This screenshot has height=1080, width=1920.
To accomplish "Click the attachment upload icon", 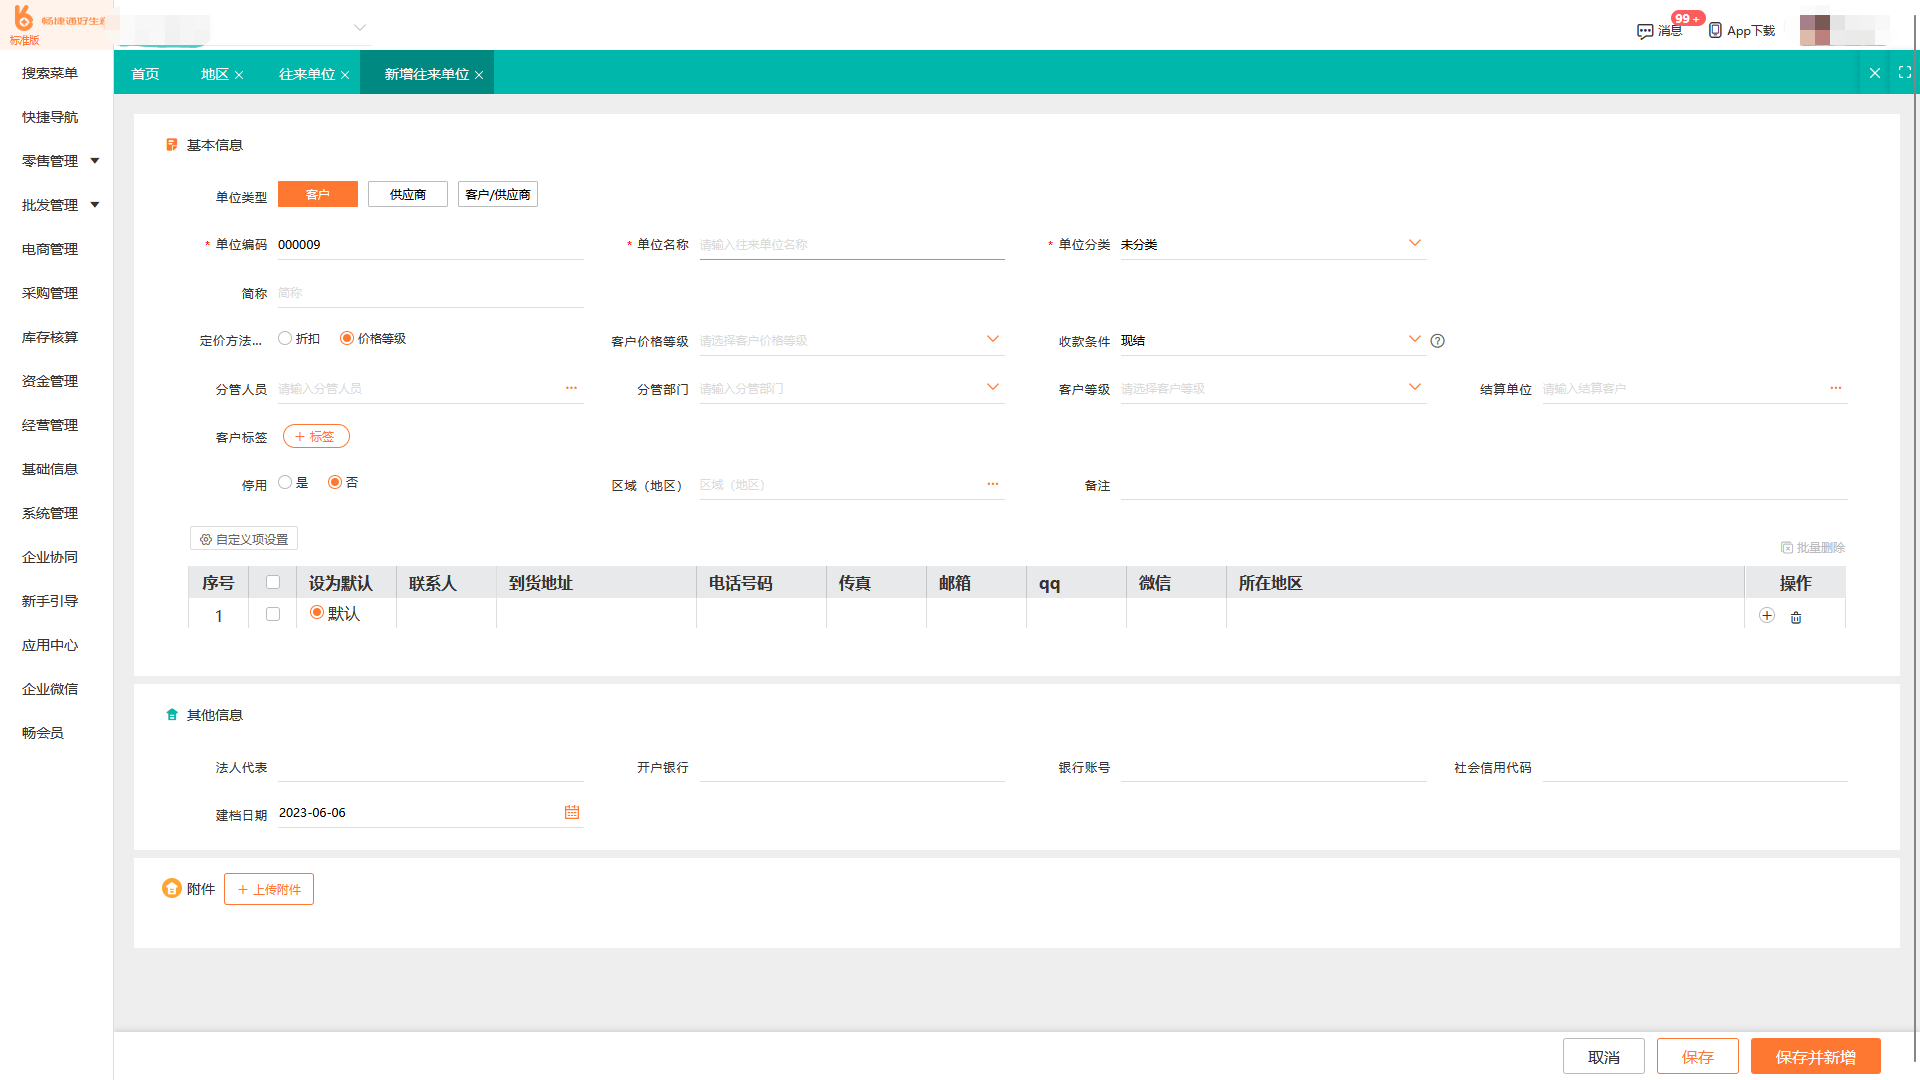I will [x=269, y=889].
